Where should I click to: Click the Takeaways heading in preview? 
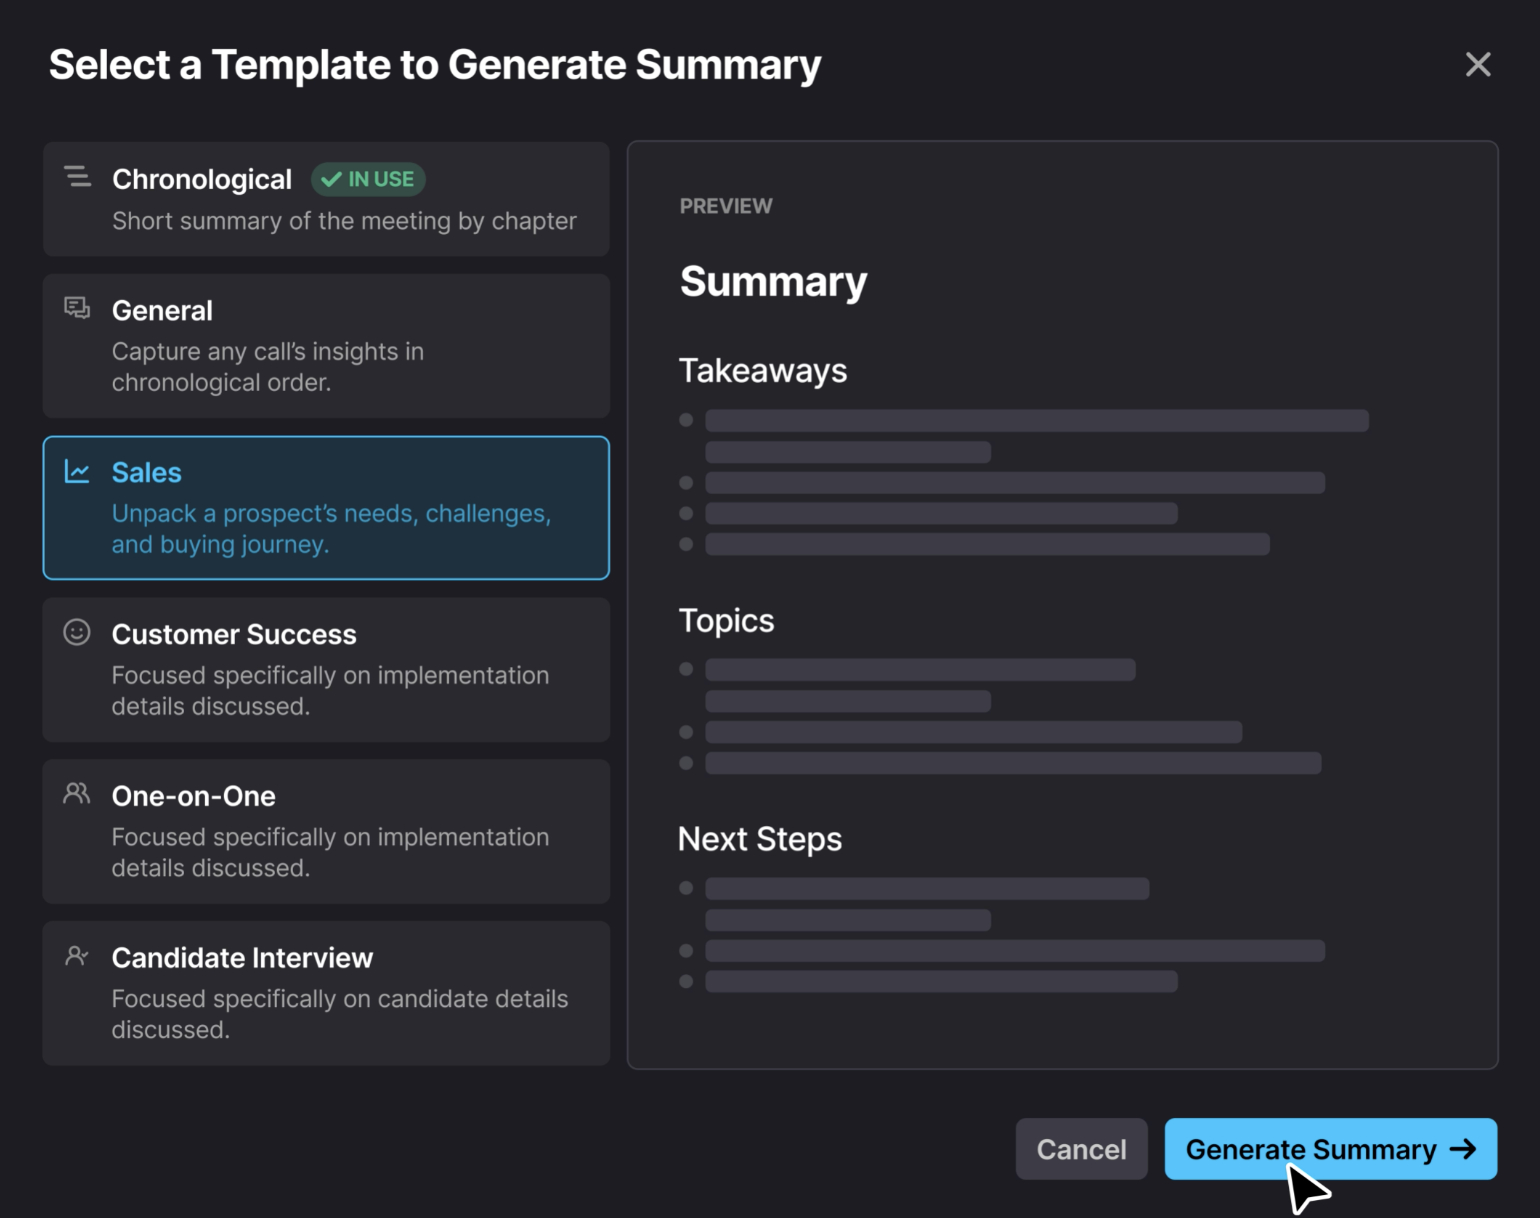[x=763, y=371]
